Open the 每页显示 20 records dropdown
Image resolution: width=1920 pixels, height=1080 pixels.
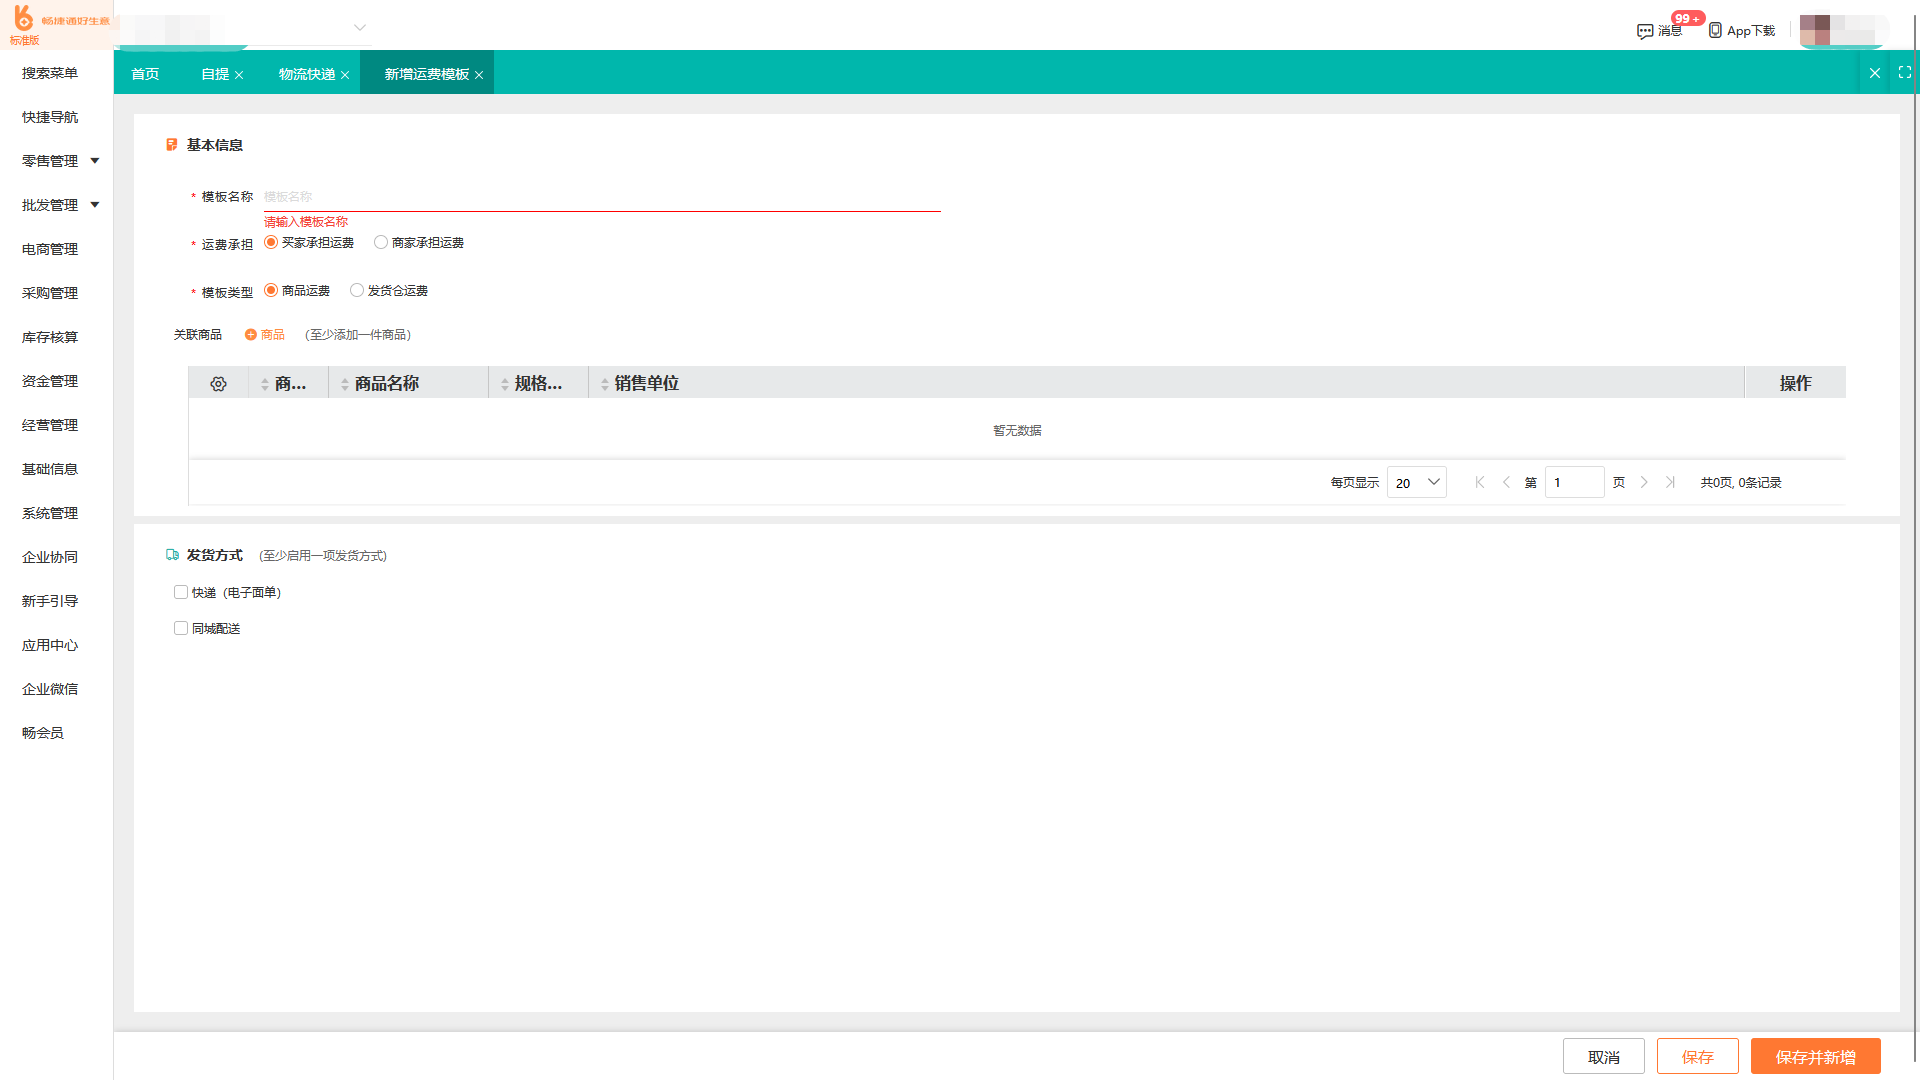click(1418, 481)
